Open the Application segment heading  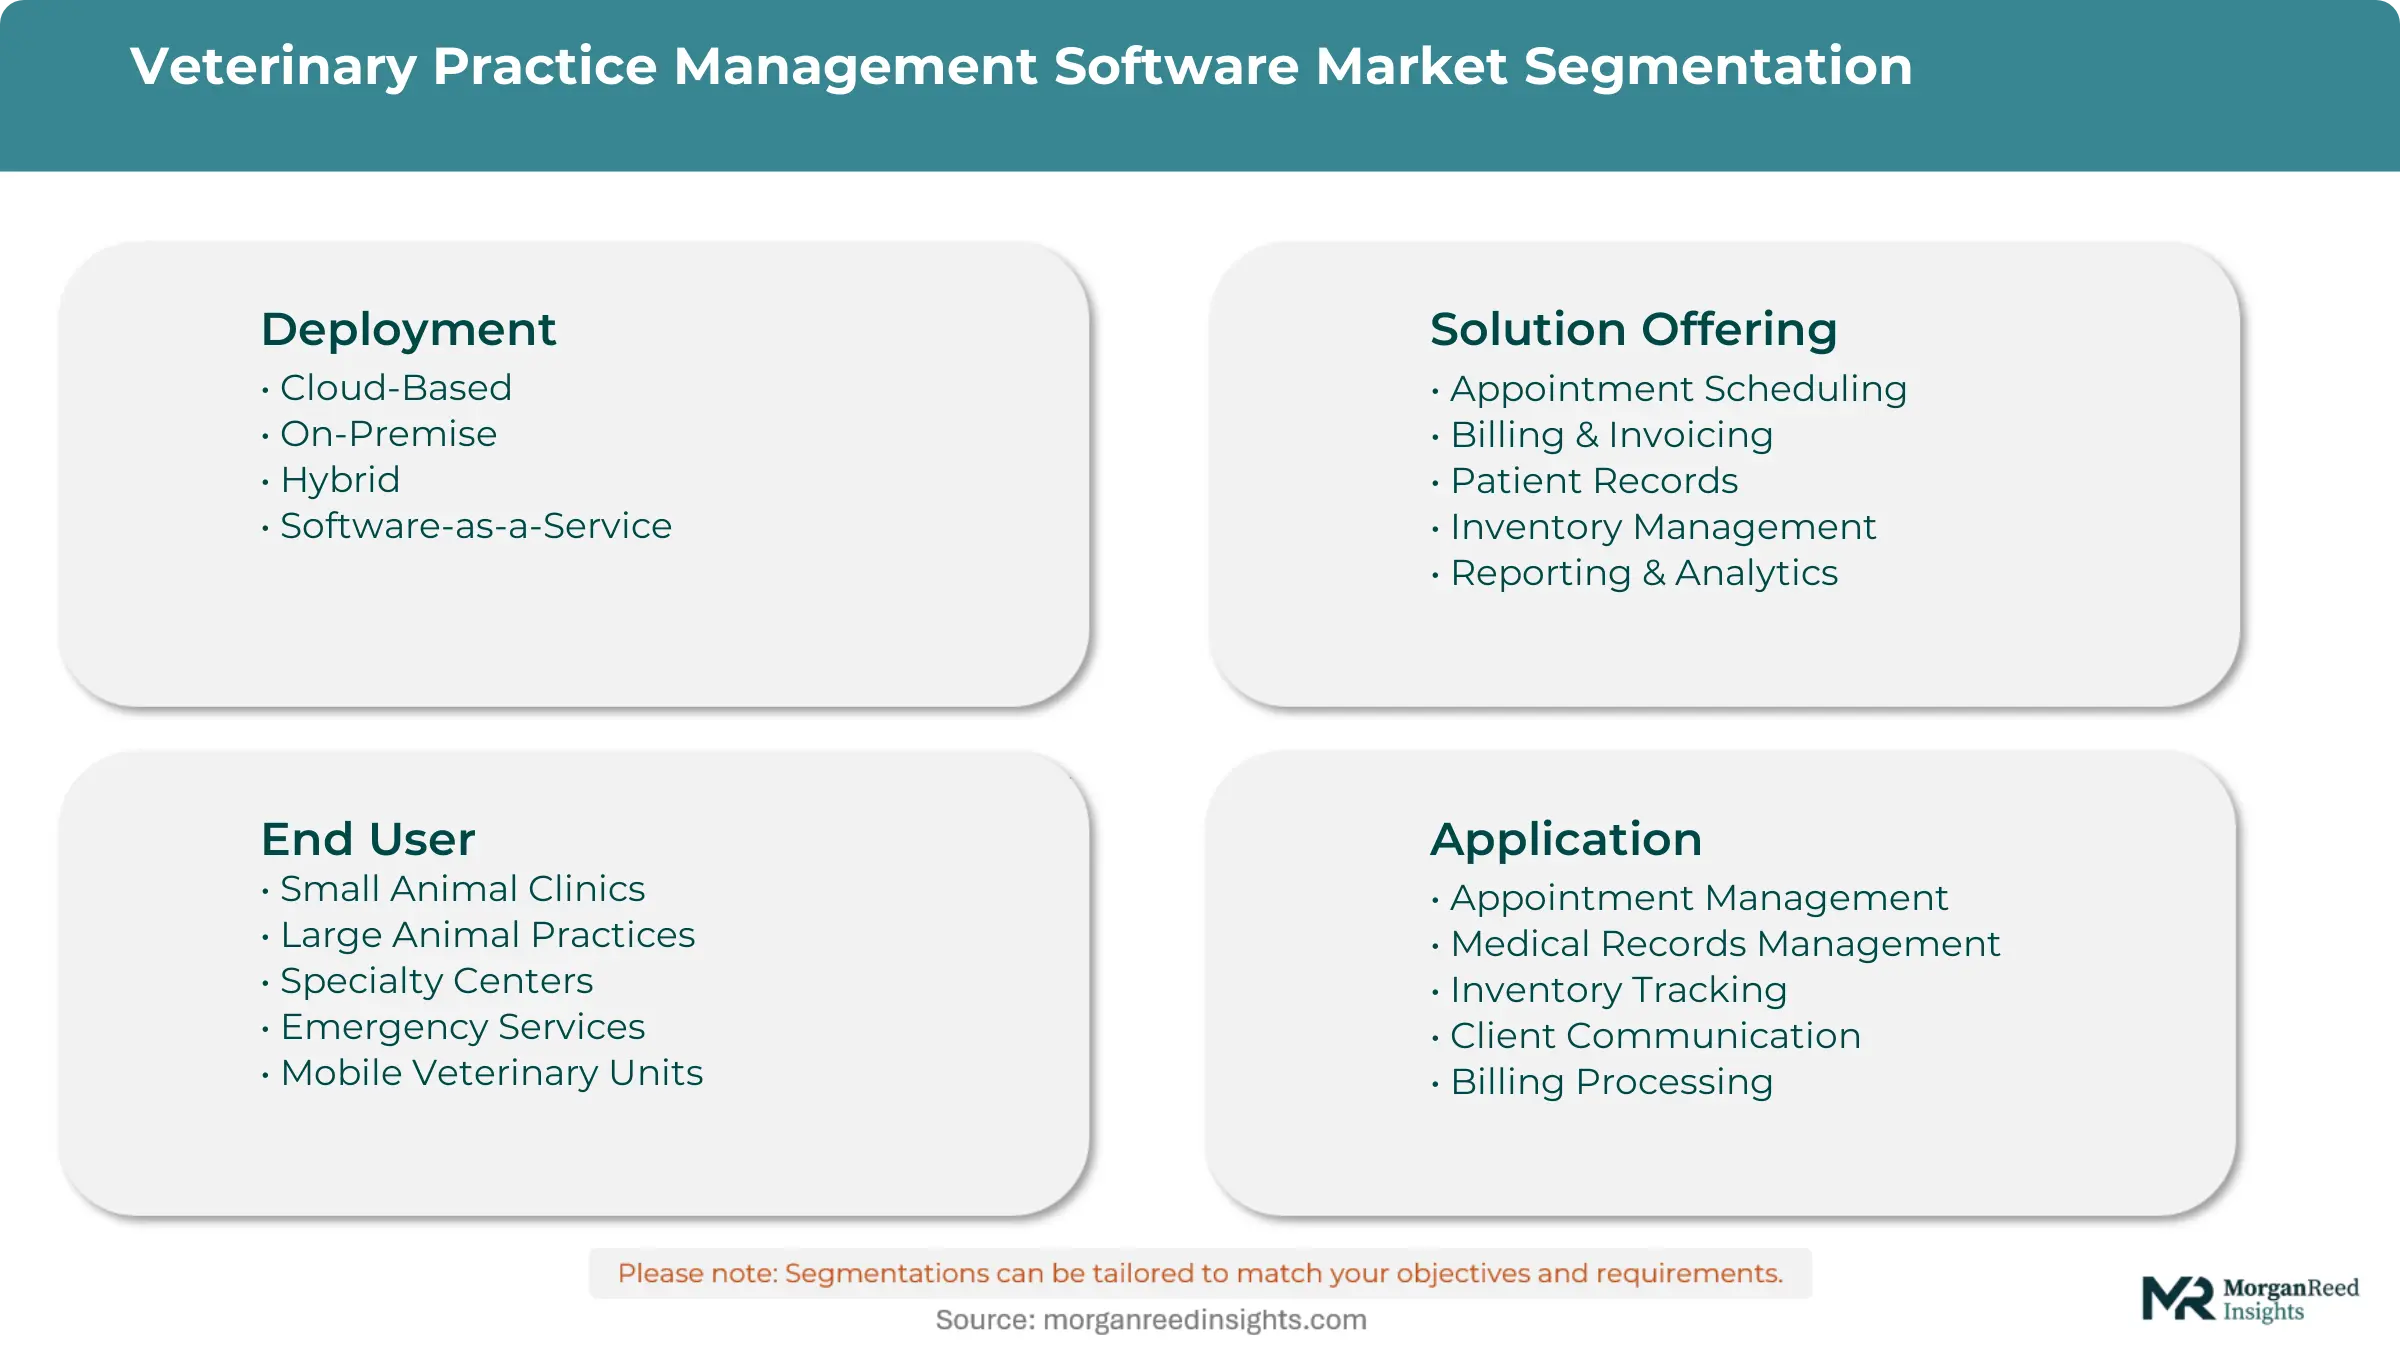pyautogui.click(x=1567, y=840)
